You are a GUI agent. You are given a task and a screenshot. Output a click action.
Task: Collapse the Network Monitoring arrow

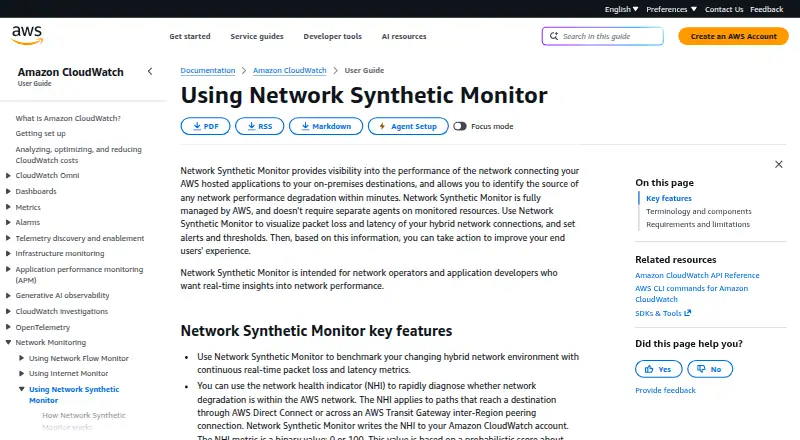point(8,343)
